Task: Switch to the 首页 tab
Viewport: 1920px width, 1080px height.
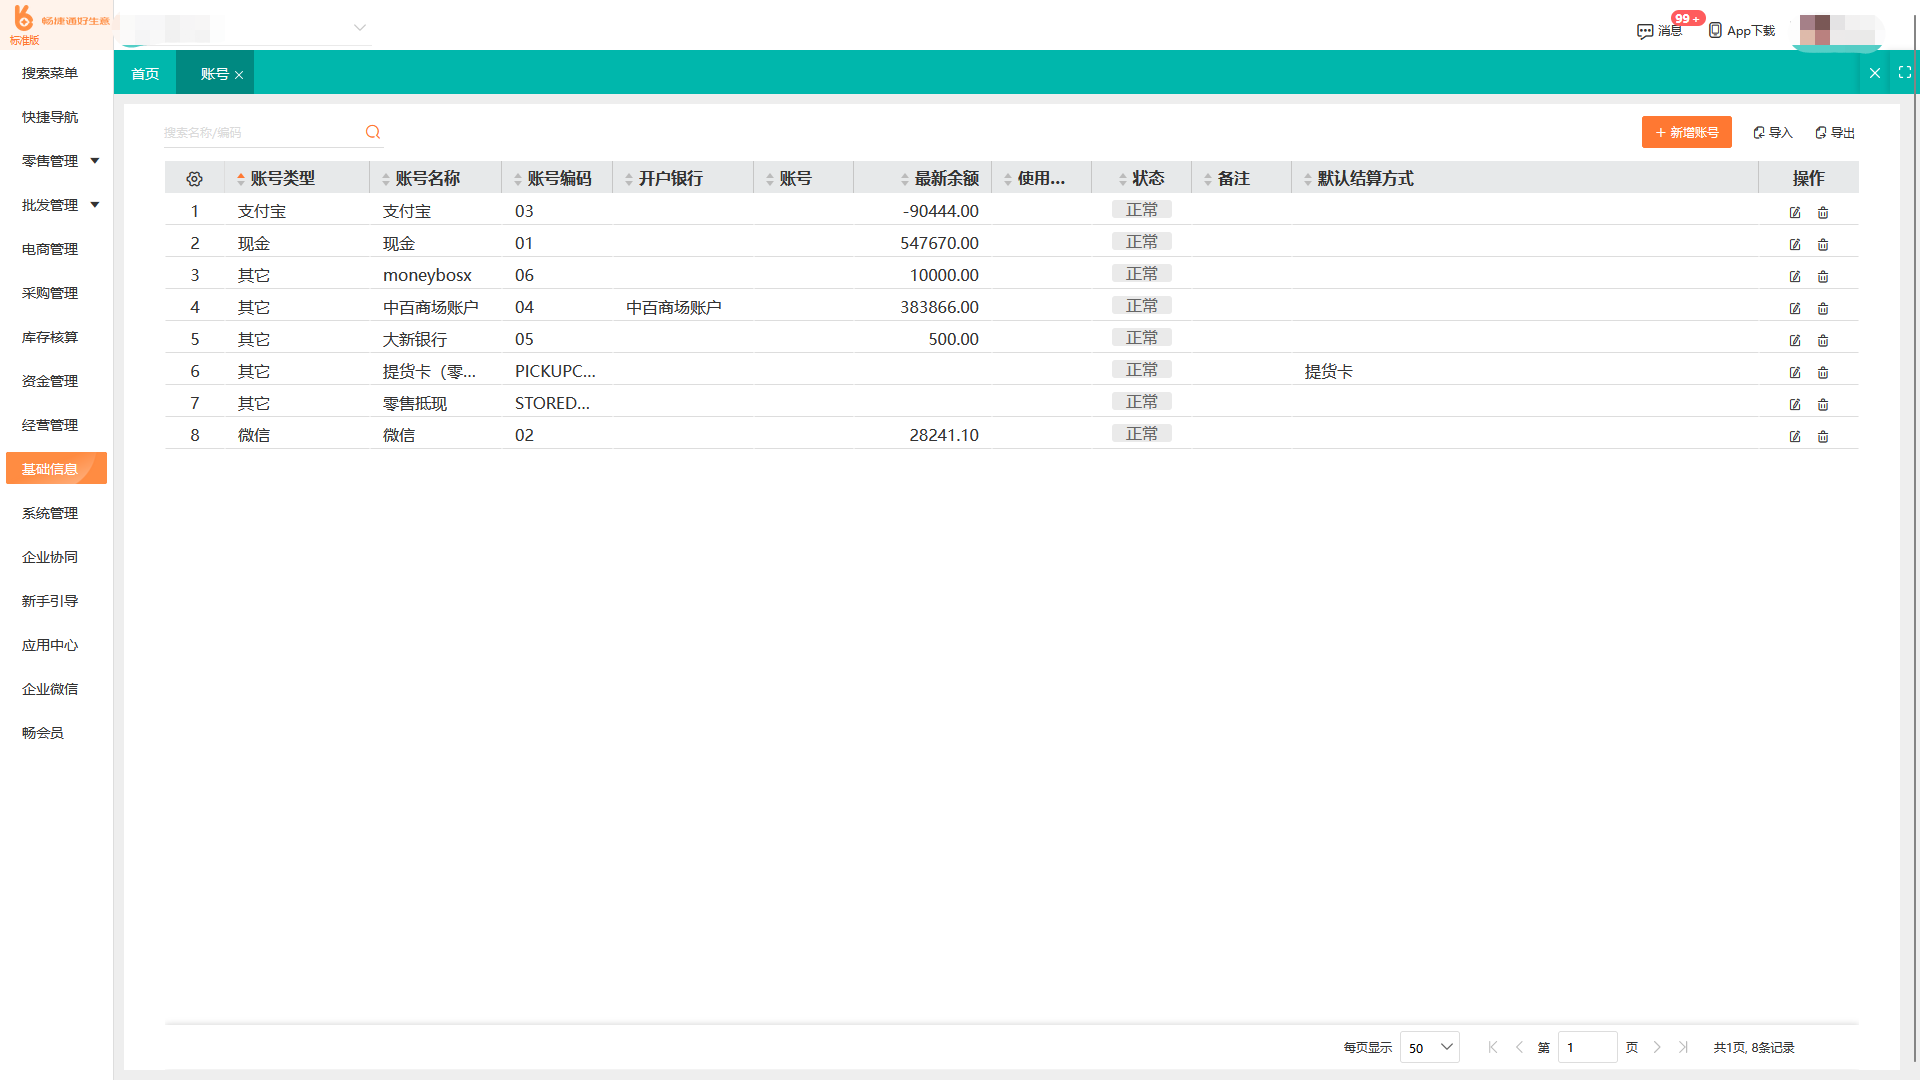Action: pos(145,74)
